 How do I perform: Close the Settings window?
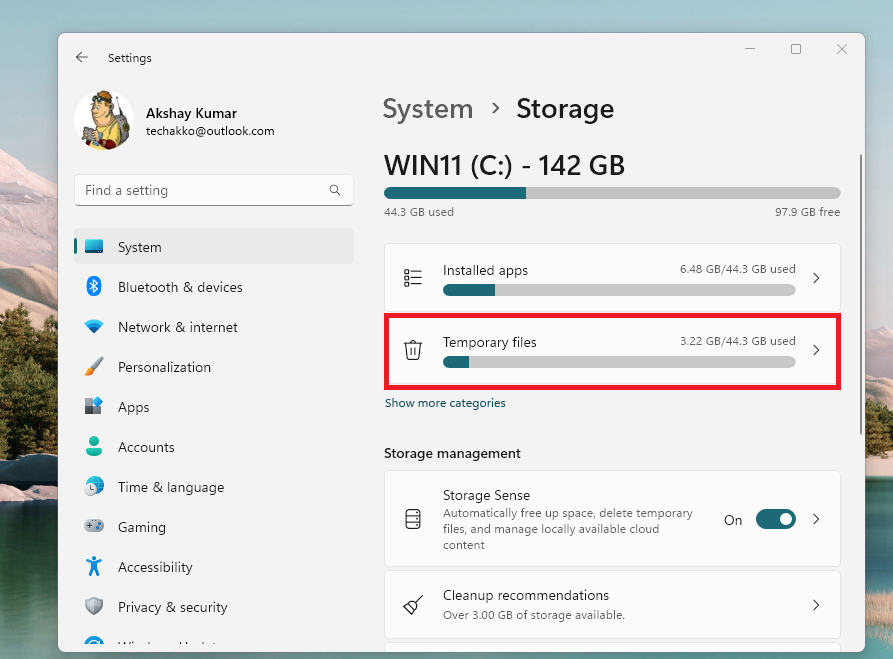(x=842, y=49)
